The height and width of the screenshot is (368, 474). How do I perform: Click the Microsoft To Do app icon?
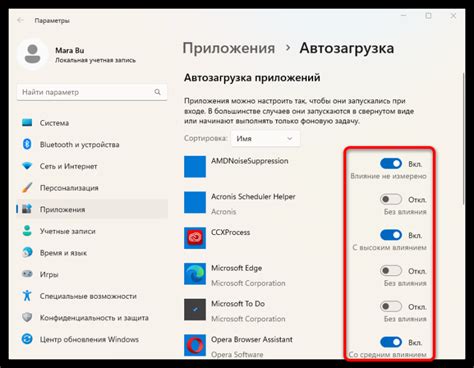(195, 309)
